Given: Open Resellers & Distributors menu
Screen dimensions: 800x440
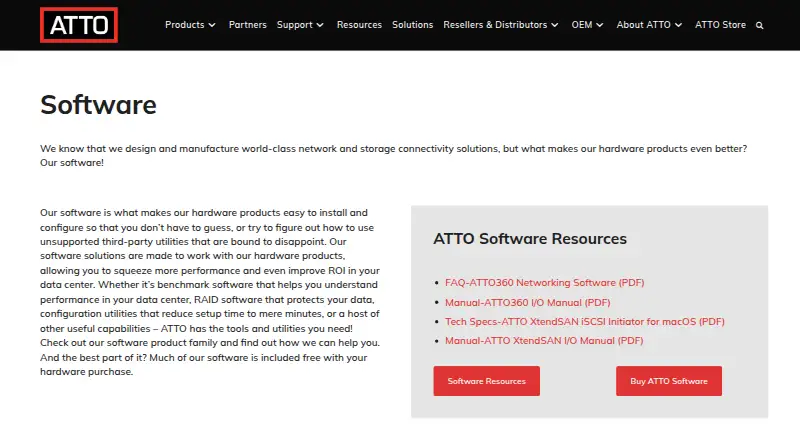Looking at the screenshot, I should [x=495, y=25].
